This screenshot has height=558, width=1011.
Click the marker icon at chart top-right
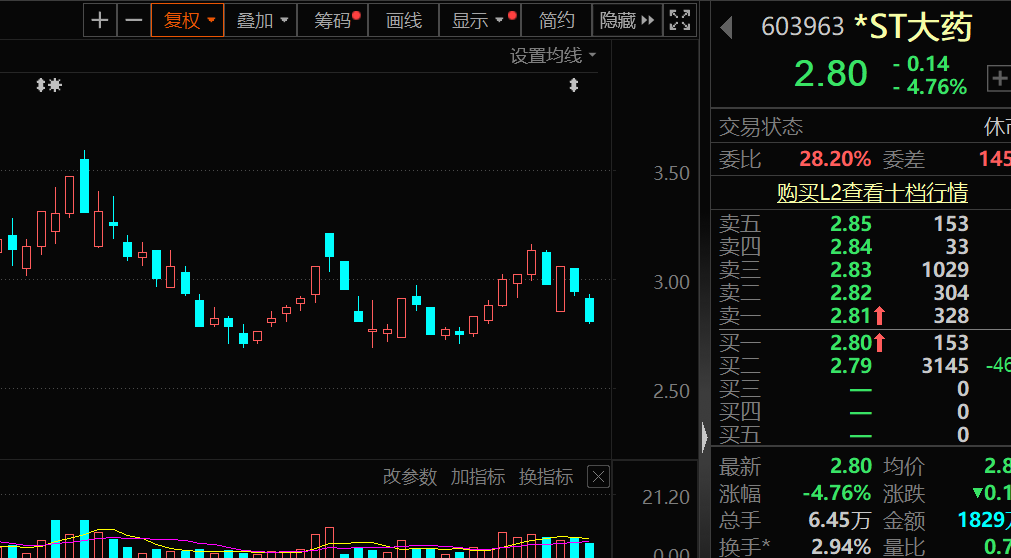573,86
